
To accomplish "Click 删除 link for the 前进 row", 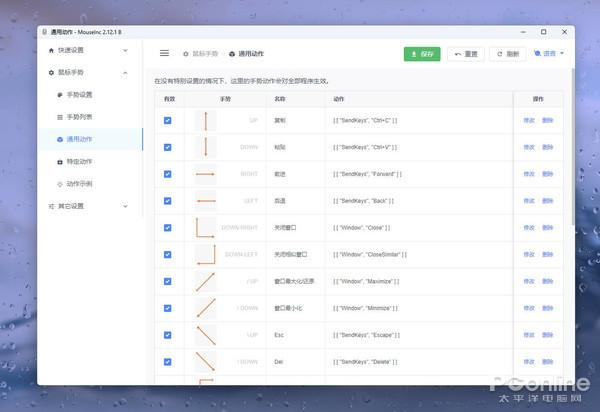I will (547, 174).
